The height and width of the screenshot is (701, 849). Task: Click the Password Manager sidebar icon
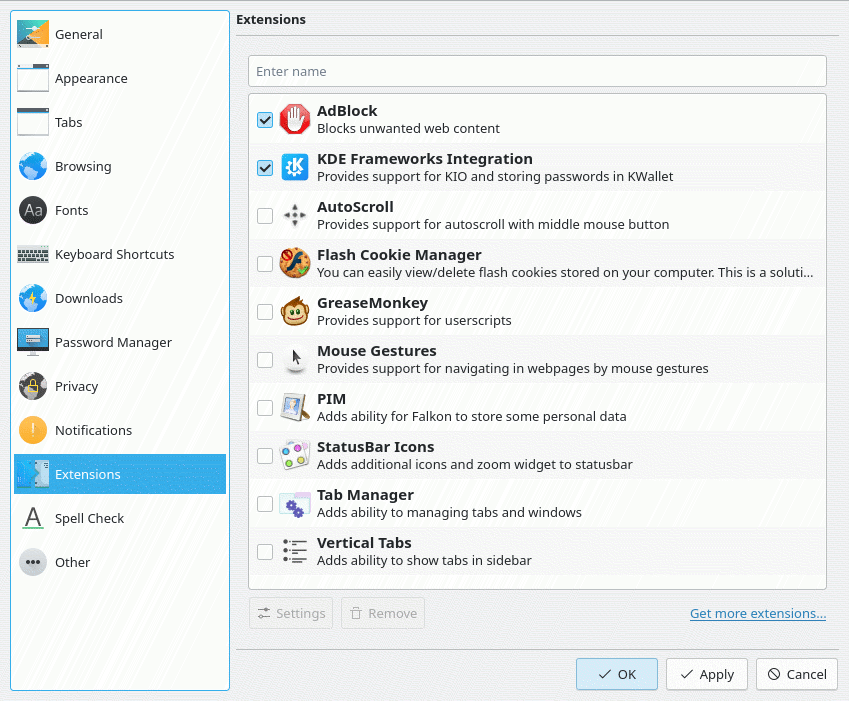(31, 342)
